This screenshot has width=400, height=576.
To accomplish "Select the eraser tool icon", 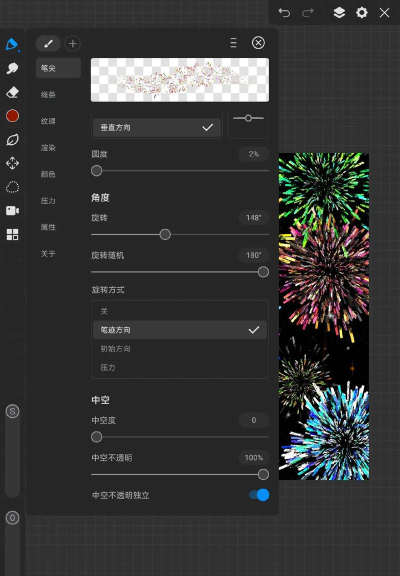I will pos(12,92).
